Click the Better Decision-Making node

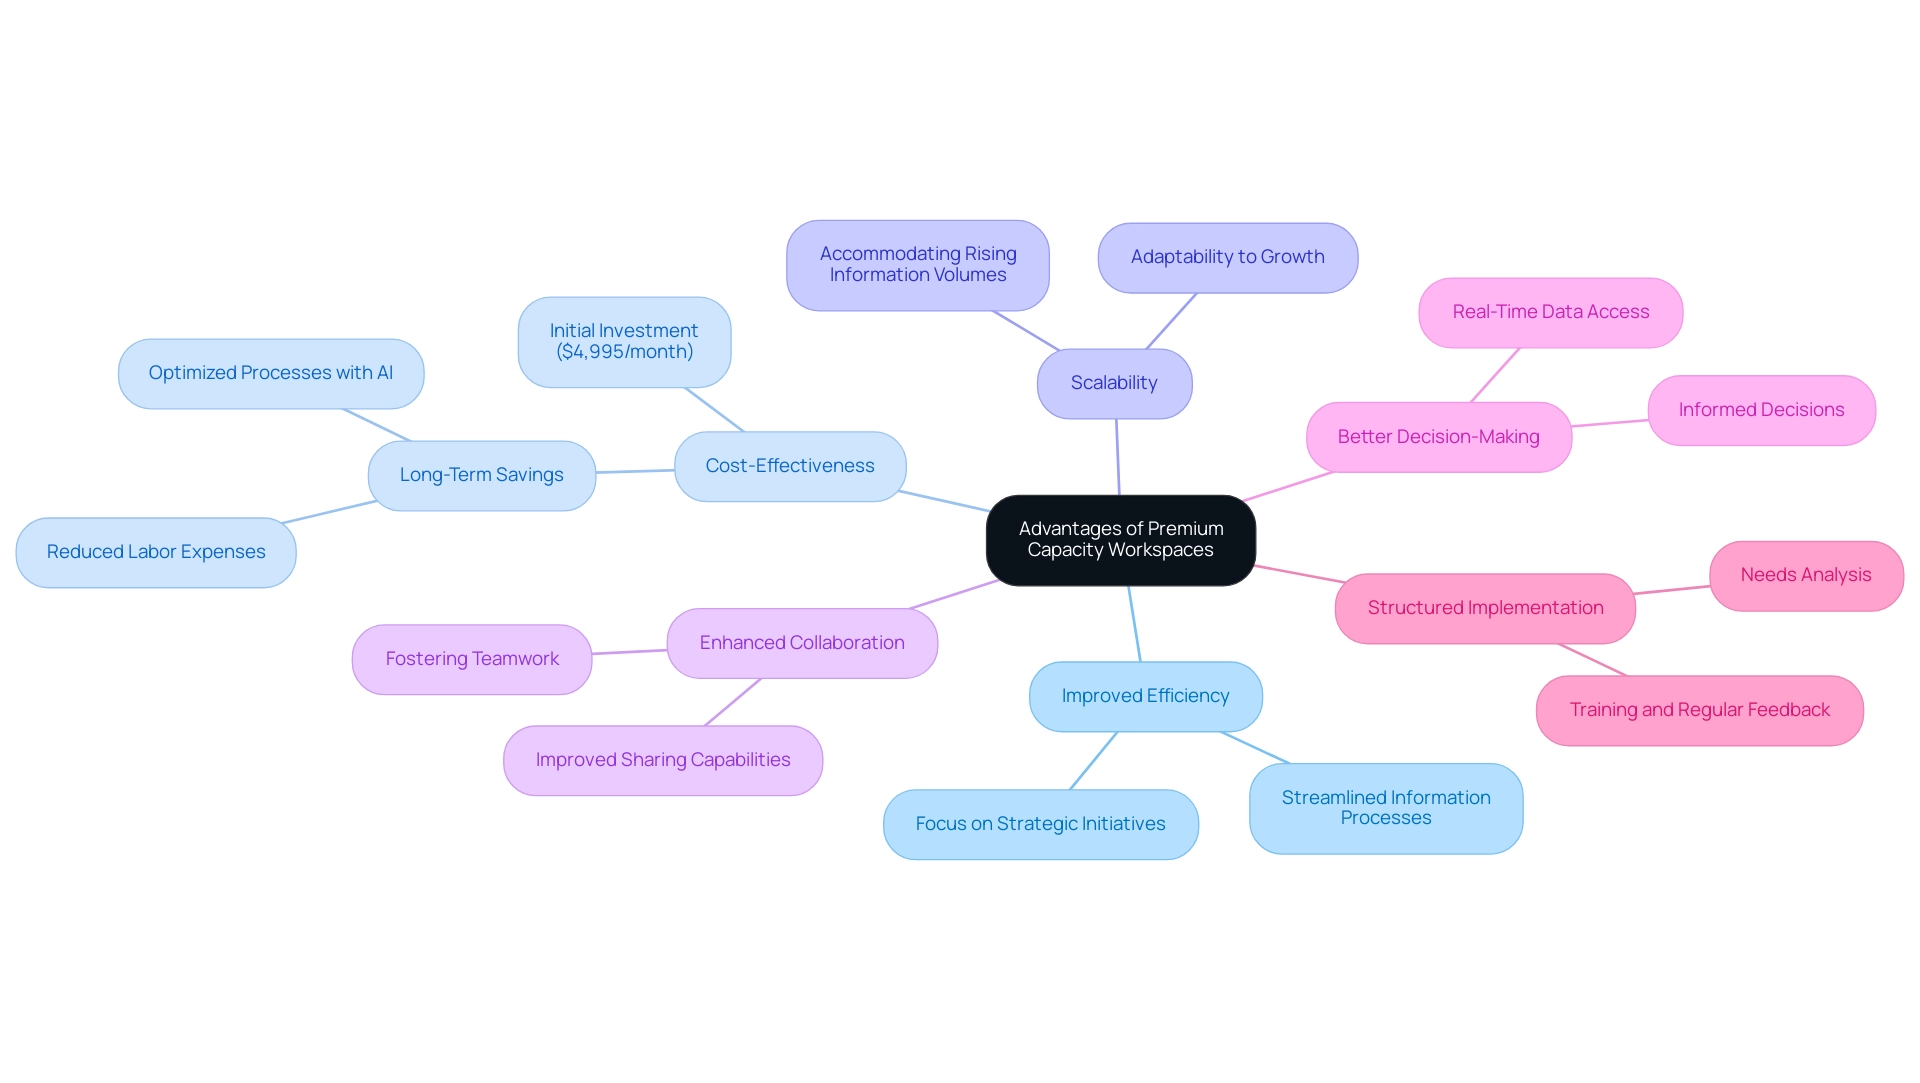pos(1439,435)
